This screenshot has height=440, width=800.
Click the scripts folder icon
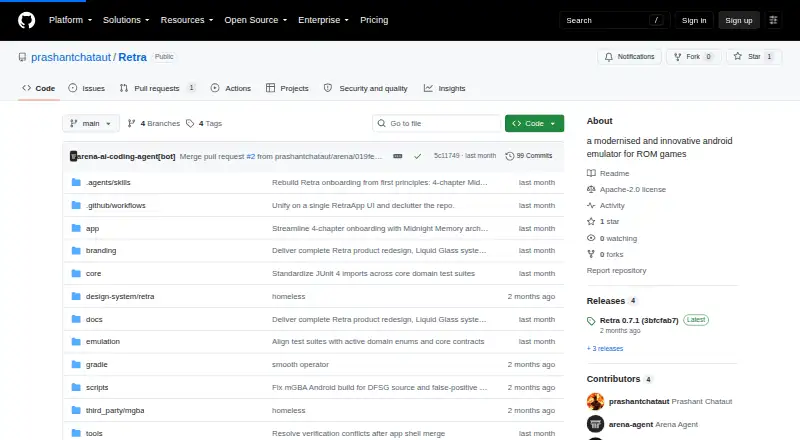coord(76,387)
